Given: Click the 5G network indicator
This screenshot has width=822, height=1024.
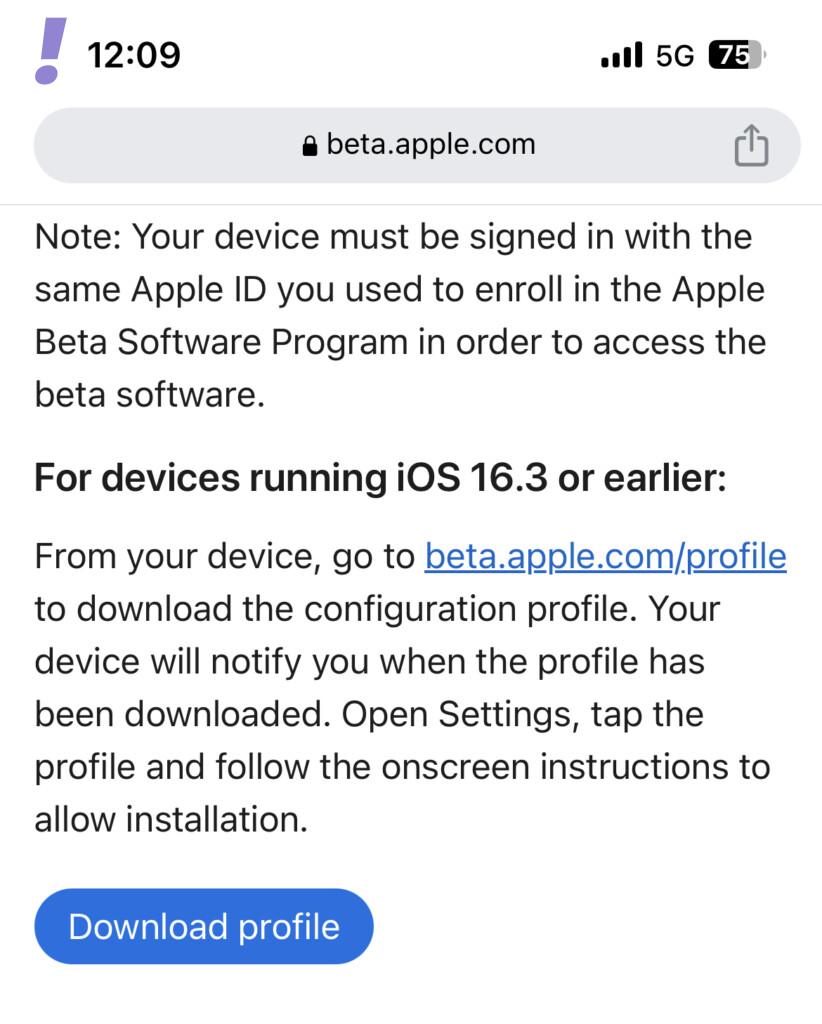Looking at the screenshot, I should pos(675,56).
